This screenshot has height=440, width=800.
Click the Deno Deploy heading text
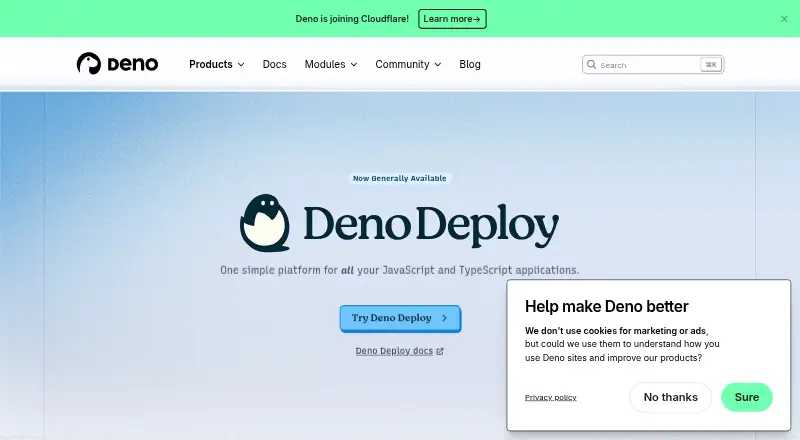[x=431, y=227]
